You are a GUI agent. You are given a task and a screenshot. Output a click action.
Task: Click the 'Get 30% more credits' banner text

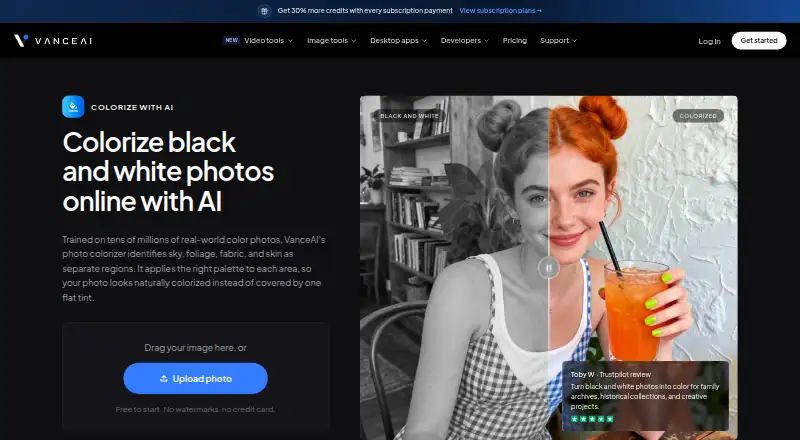pos(365,11)
